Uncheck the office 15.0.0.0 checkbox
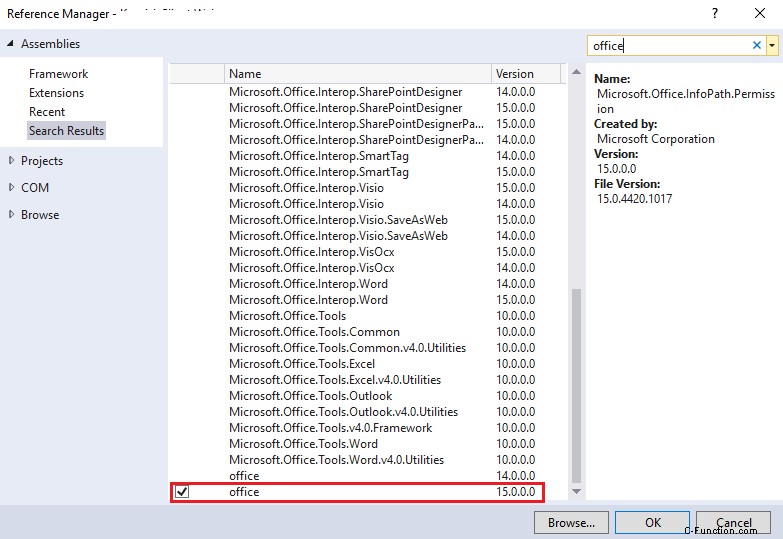 coord(182,492)
